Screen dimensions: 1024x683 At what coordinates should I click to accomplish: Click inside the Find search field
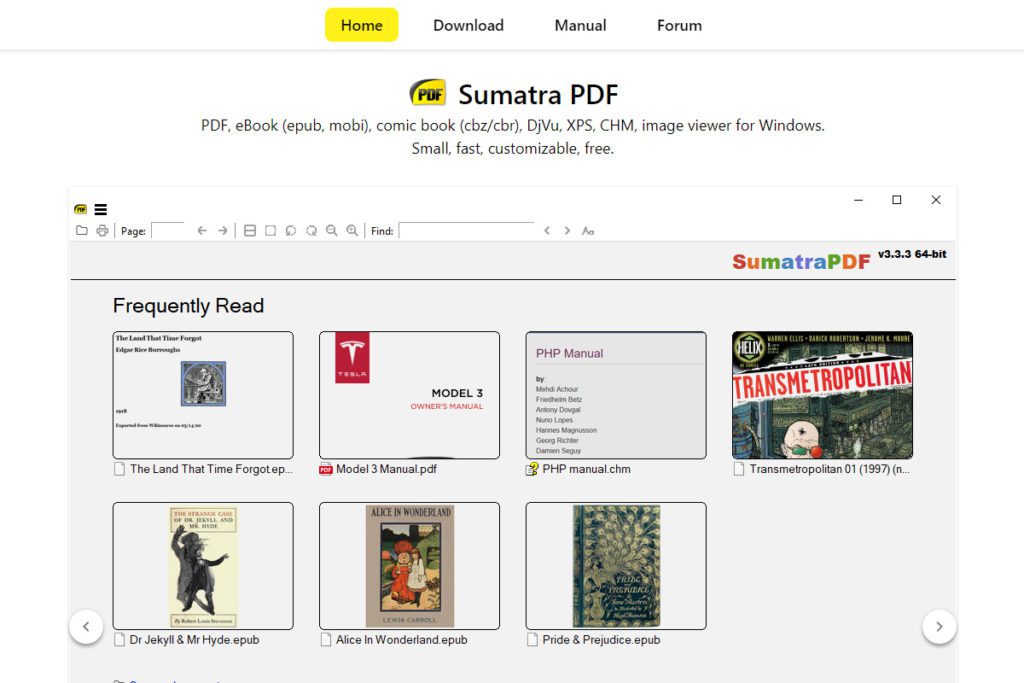465,230
